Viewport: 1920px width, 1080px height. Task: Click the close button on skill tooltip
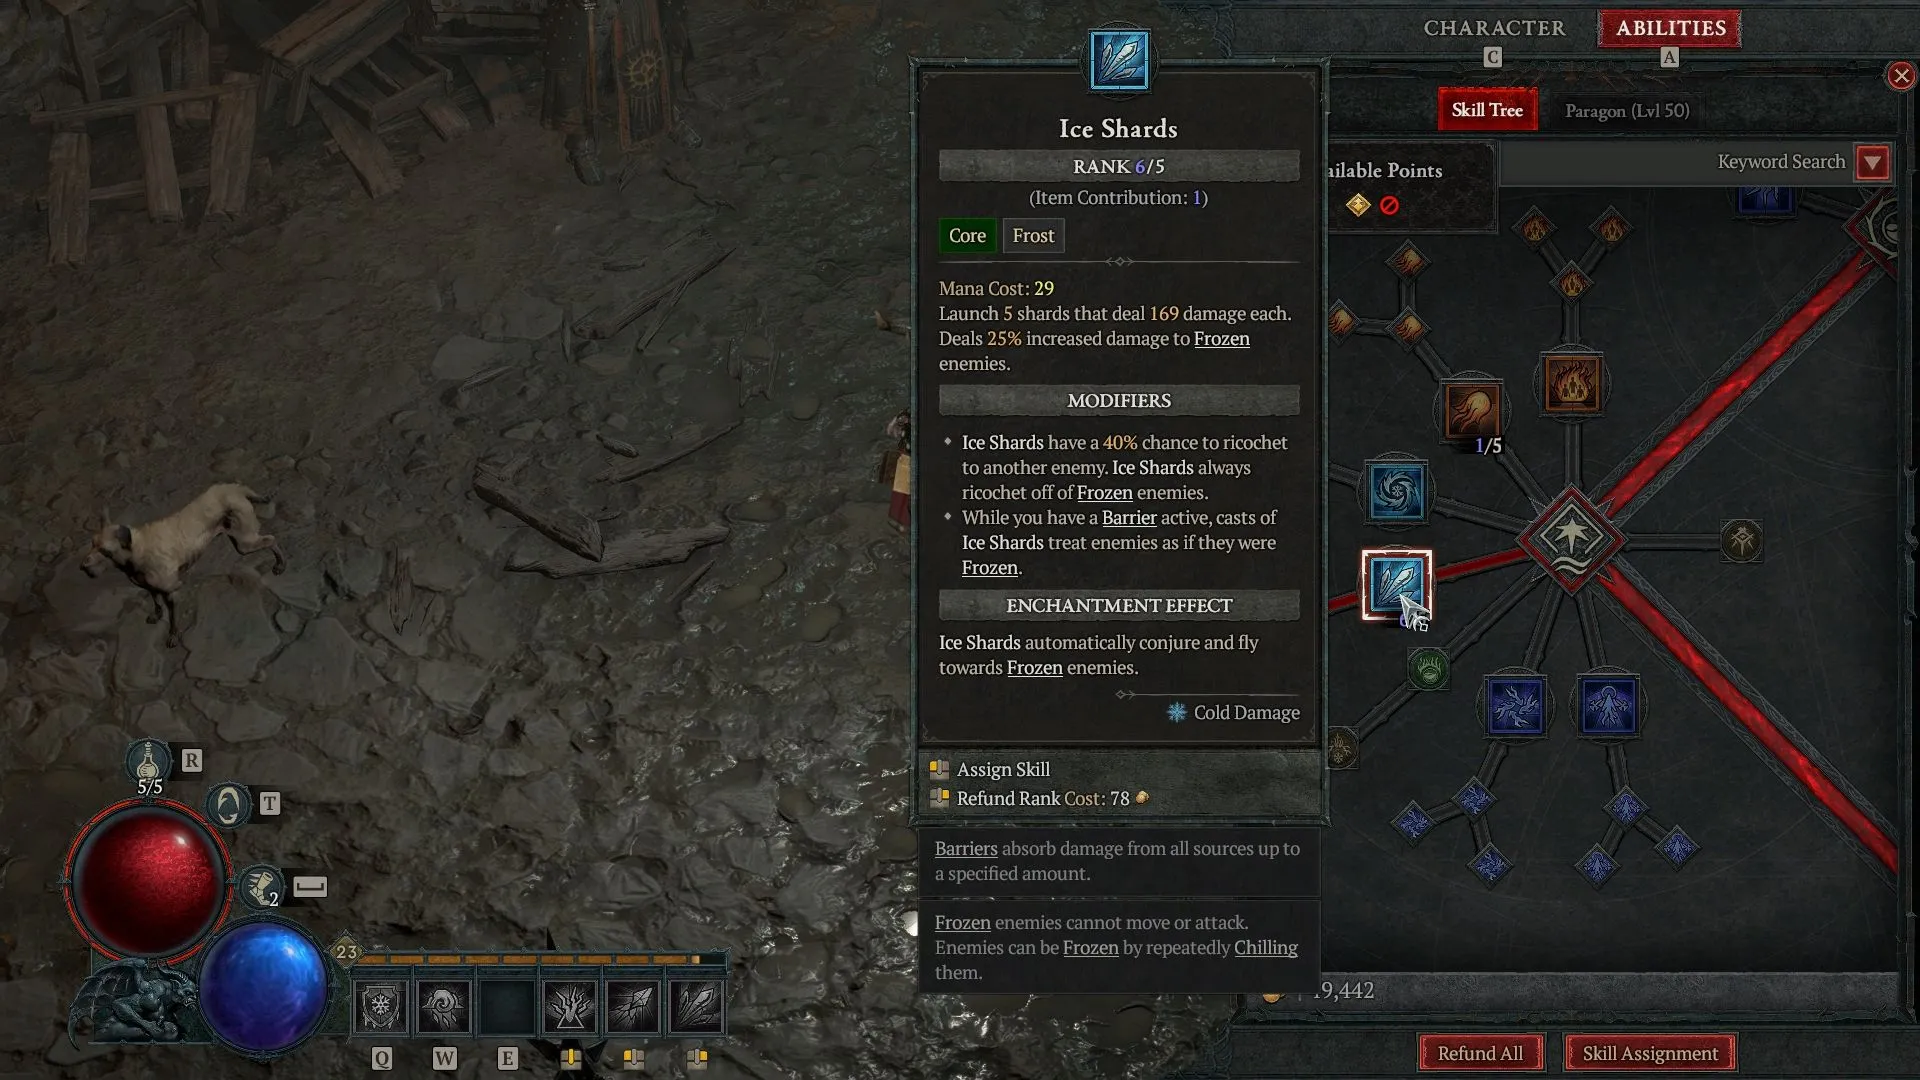(x=1900, y=74)
